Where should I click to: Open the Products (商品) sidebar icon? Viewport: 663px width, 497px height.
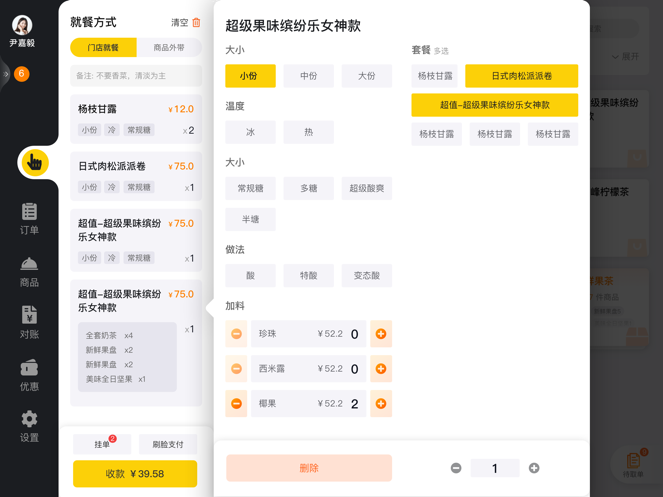click(29, 270)
